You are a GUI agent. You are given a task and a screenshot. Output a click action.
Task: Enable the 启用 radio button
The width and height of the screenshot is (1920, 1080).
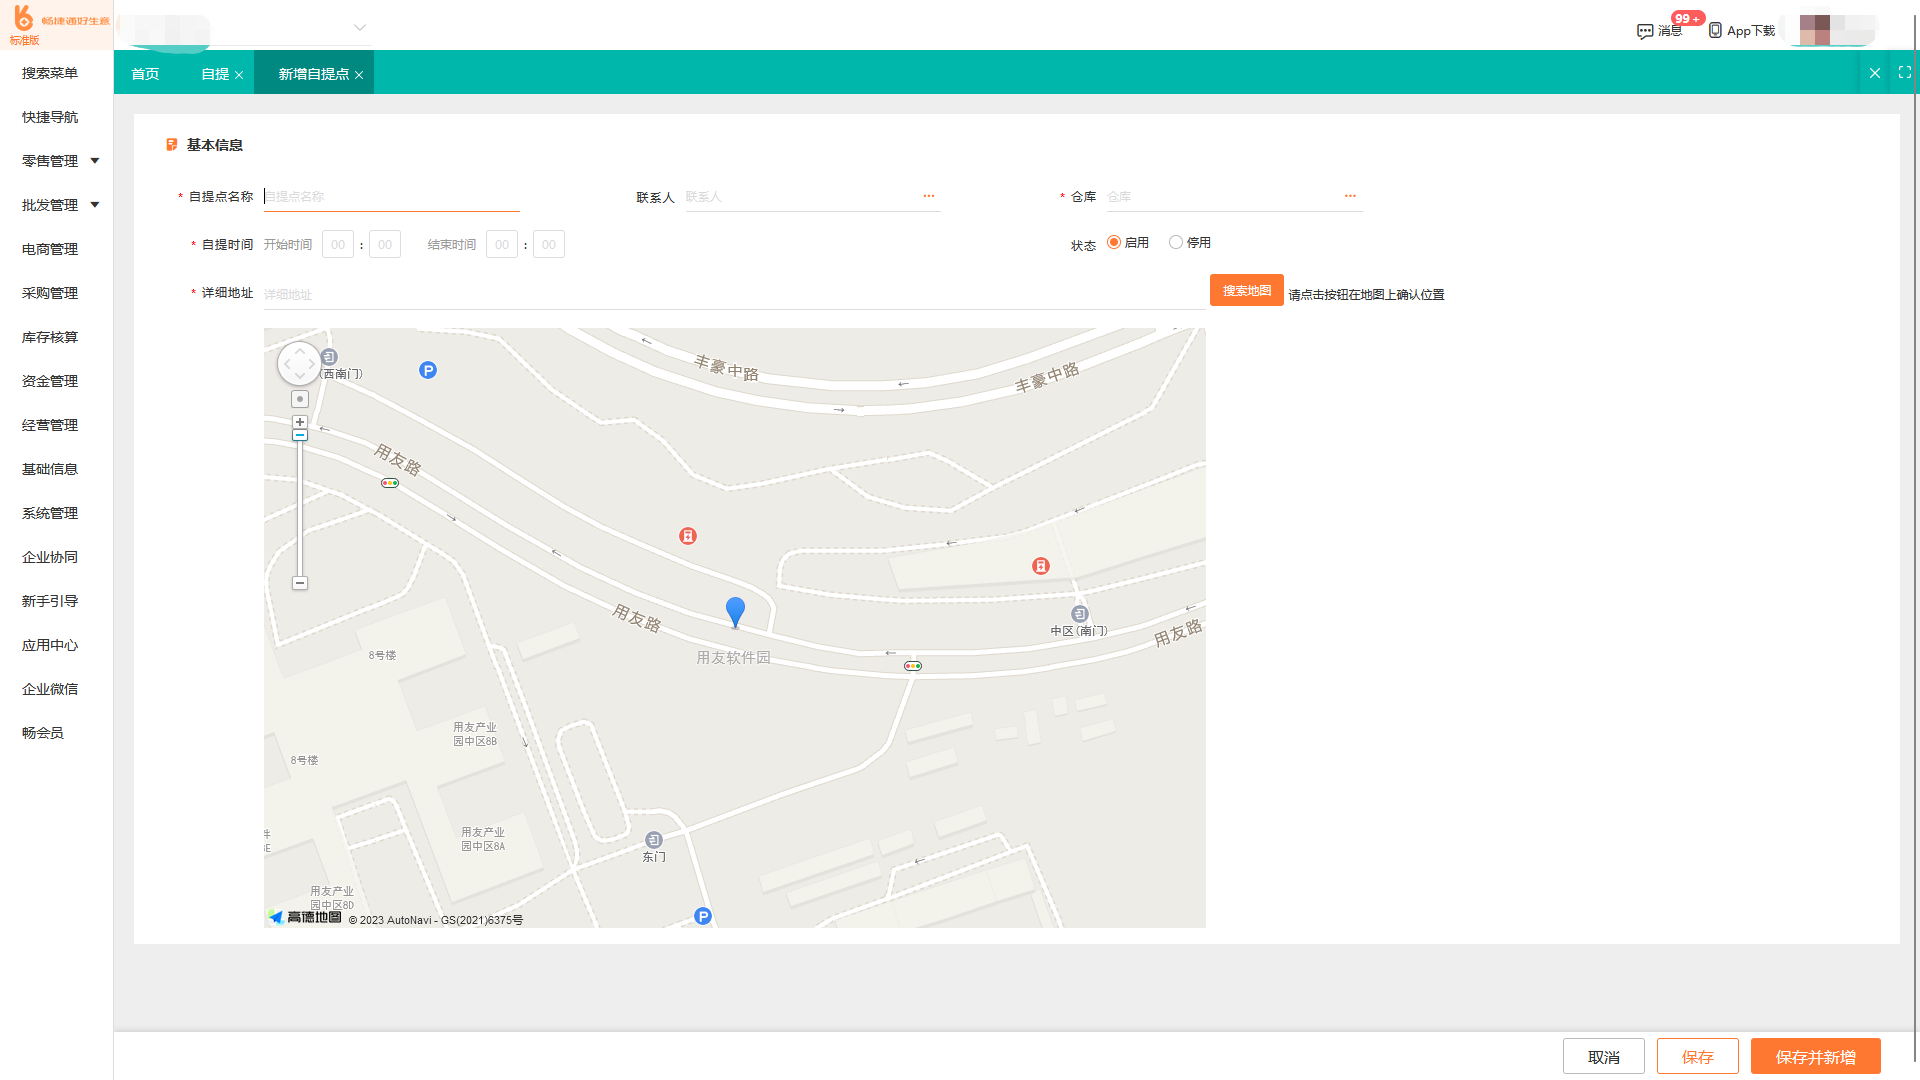(x=1112, y=243)
